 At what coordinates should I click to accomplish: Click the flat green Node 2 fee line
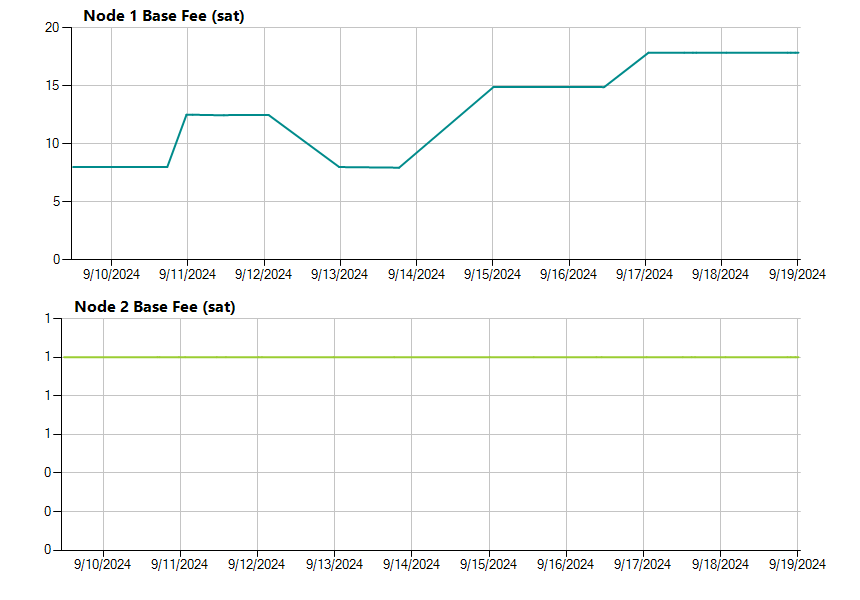pyautogui.click(x=430, y=357)
